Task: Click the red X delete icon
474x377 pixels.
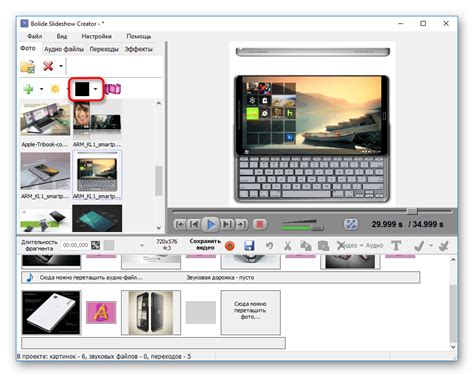Action: [x=48, y=66]
